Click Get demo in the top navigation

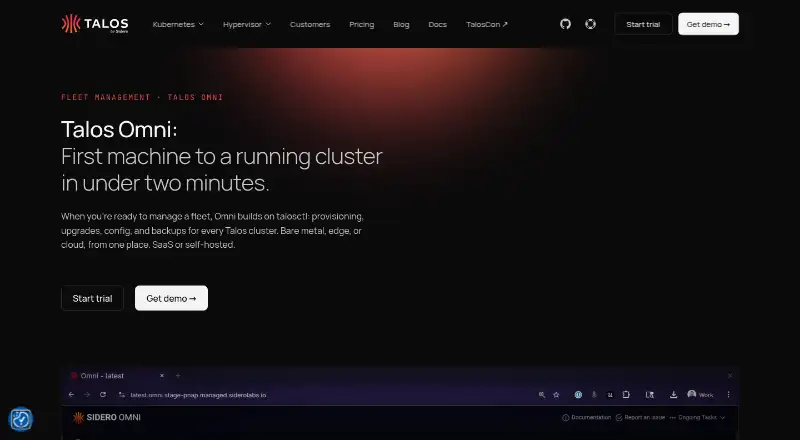[x=708, y=24]
